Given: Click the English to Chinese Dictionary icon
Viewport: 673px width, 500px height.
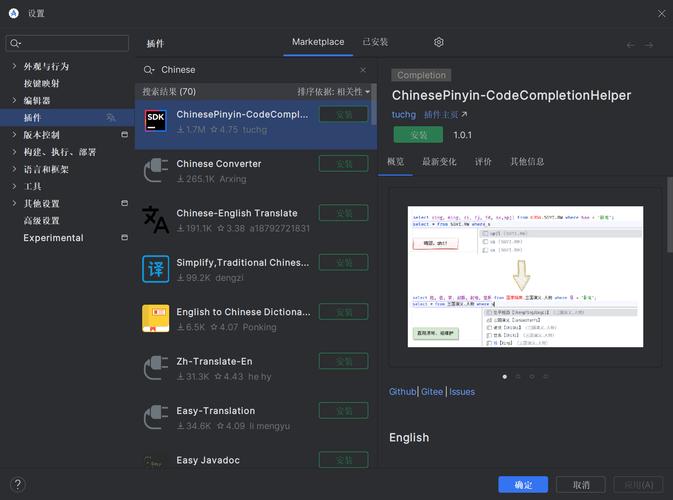Looking at the screenshot, I should [x=155, y=318].
